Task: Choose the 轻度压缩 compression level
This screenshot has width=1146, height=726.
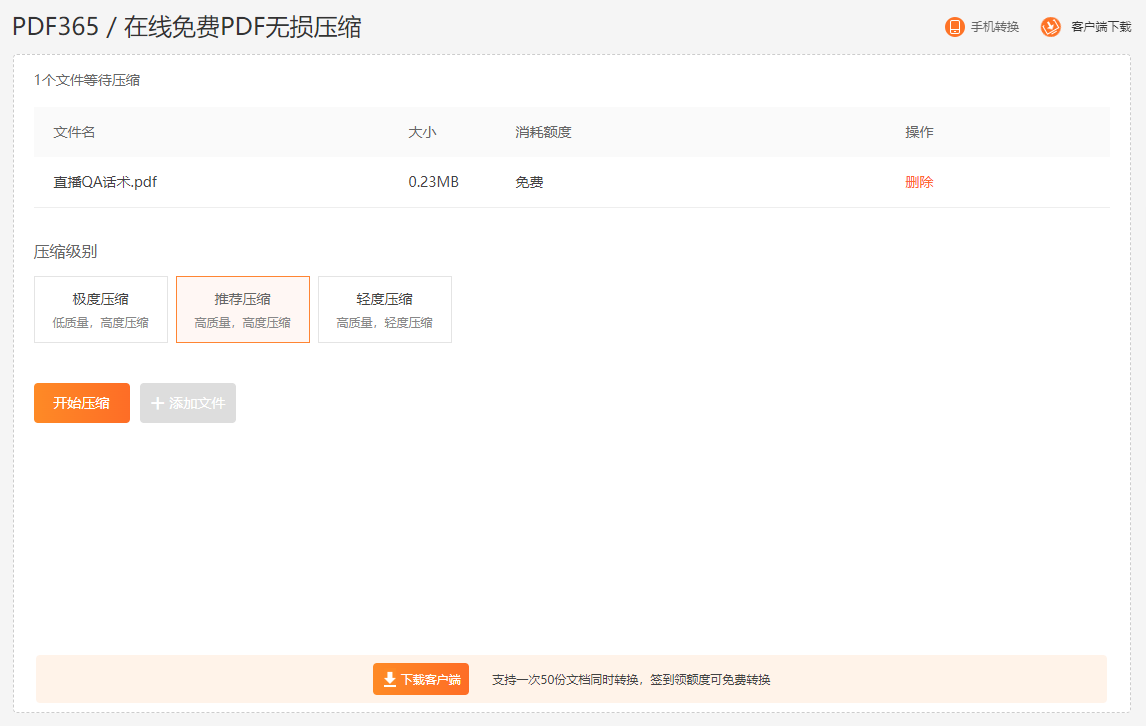Action: [x=385, y=310]
